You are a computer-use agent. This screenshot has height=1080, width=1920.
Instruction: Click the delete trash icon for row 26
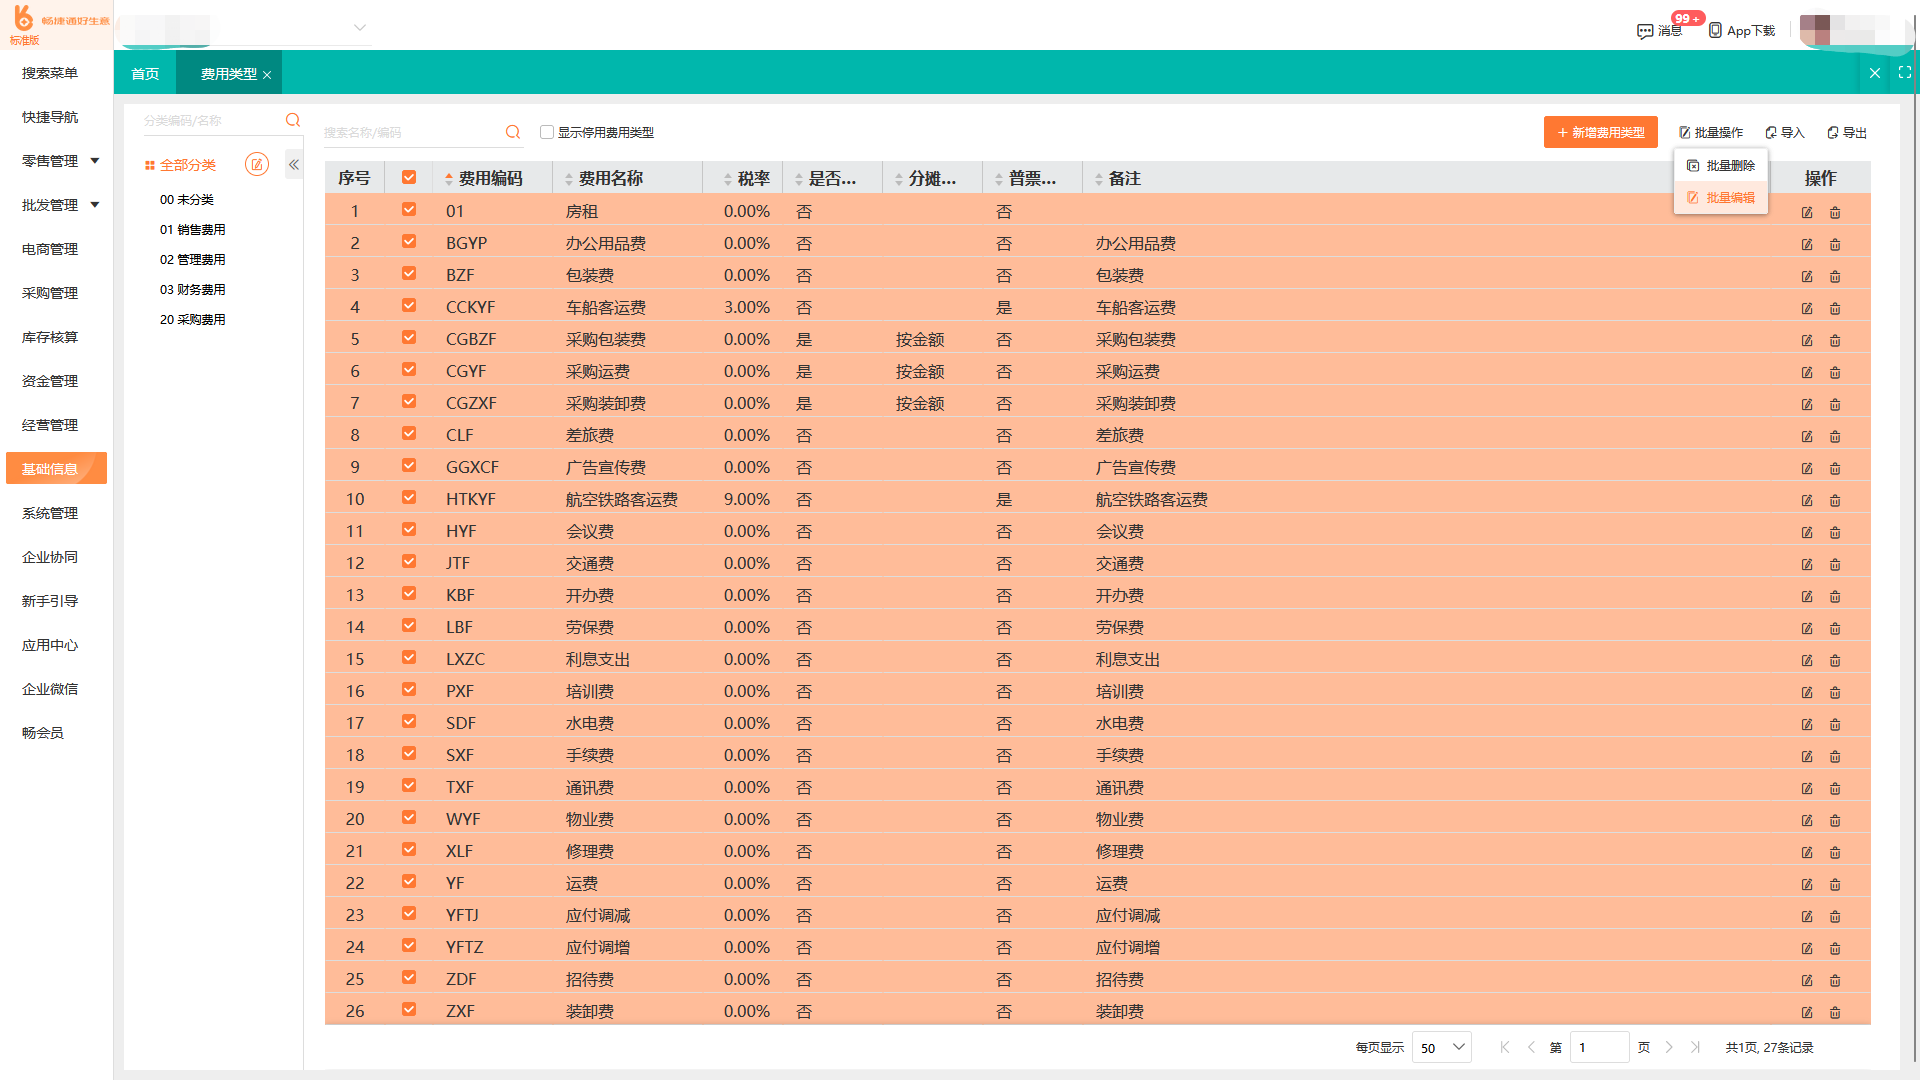pyautogui.click(x=1834, y=1010)
